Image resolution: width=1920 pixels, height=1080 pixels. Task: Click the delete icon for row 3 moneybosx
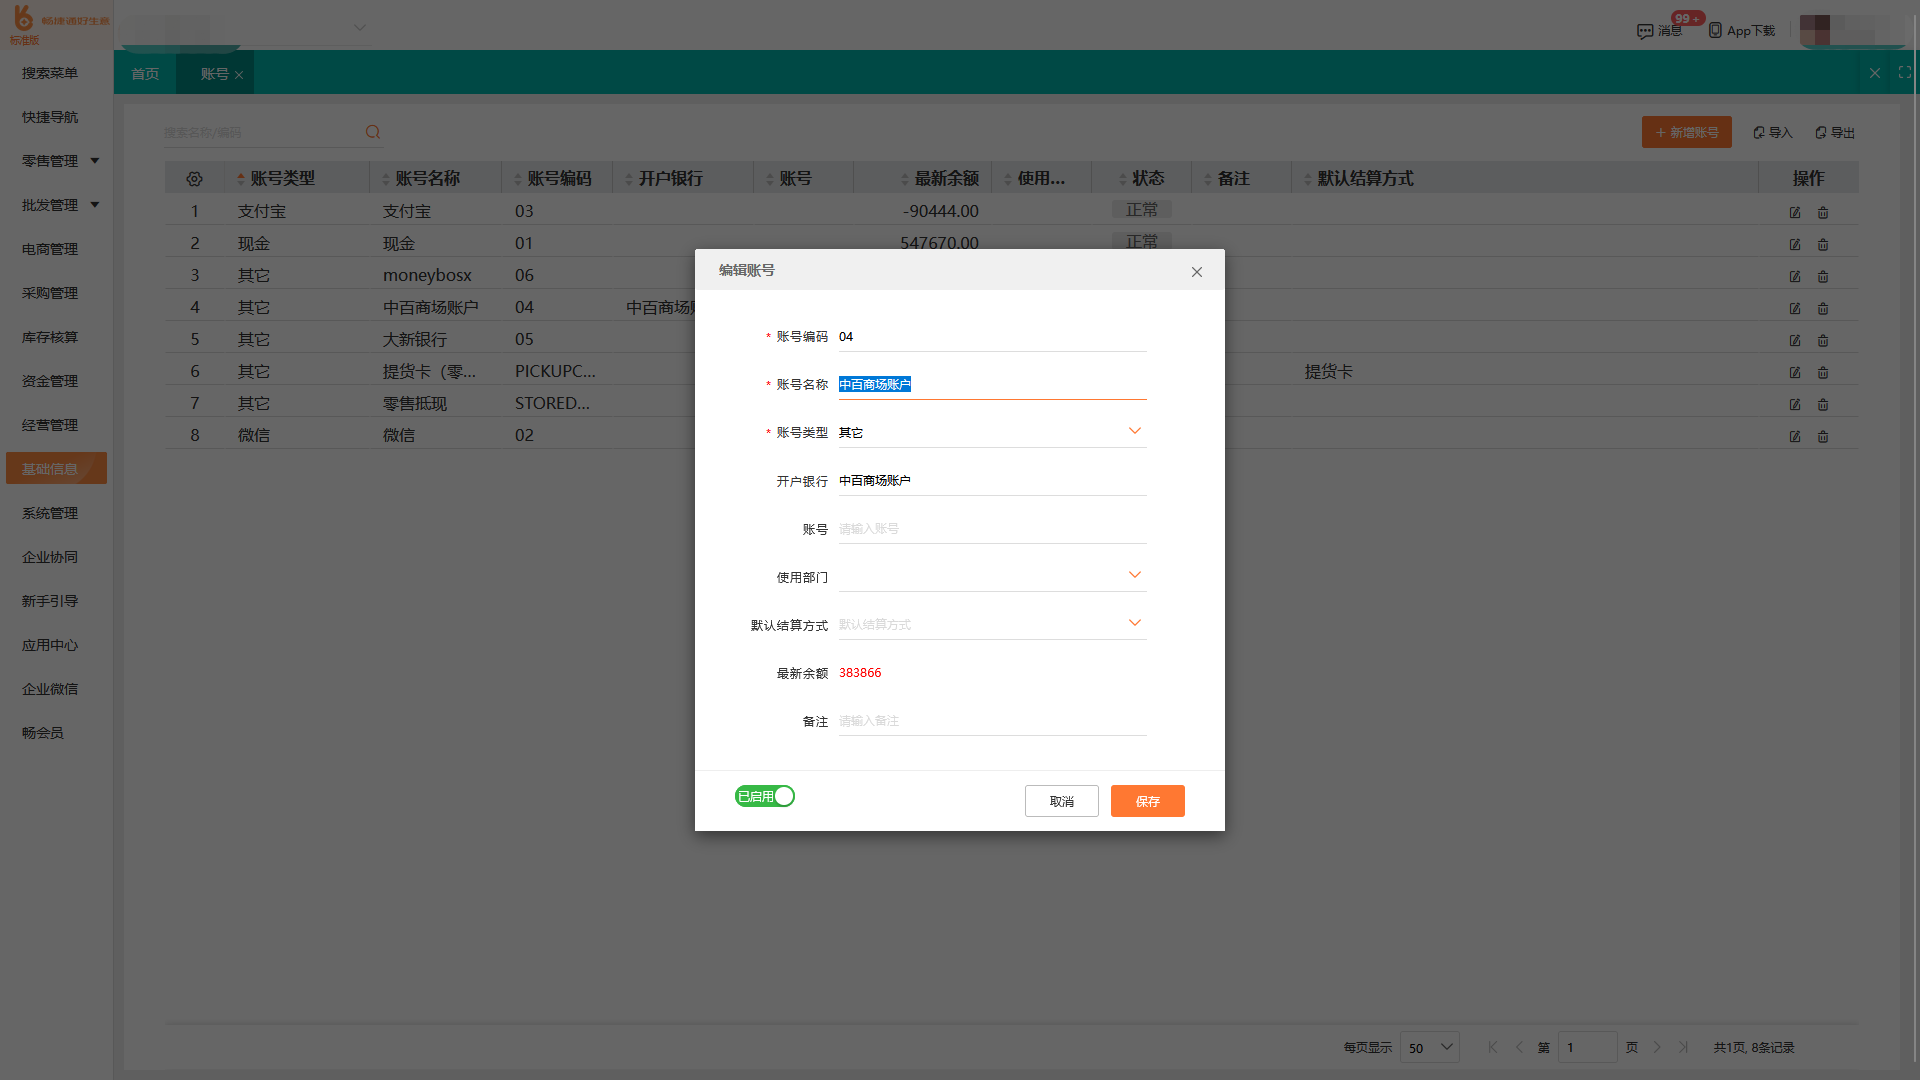pos(1824,276)
